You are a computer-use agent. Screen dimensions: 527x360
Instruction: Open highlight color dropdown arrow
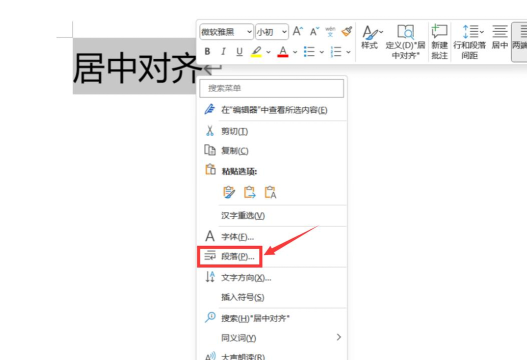coord(268,52)
